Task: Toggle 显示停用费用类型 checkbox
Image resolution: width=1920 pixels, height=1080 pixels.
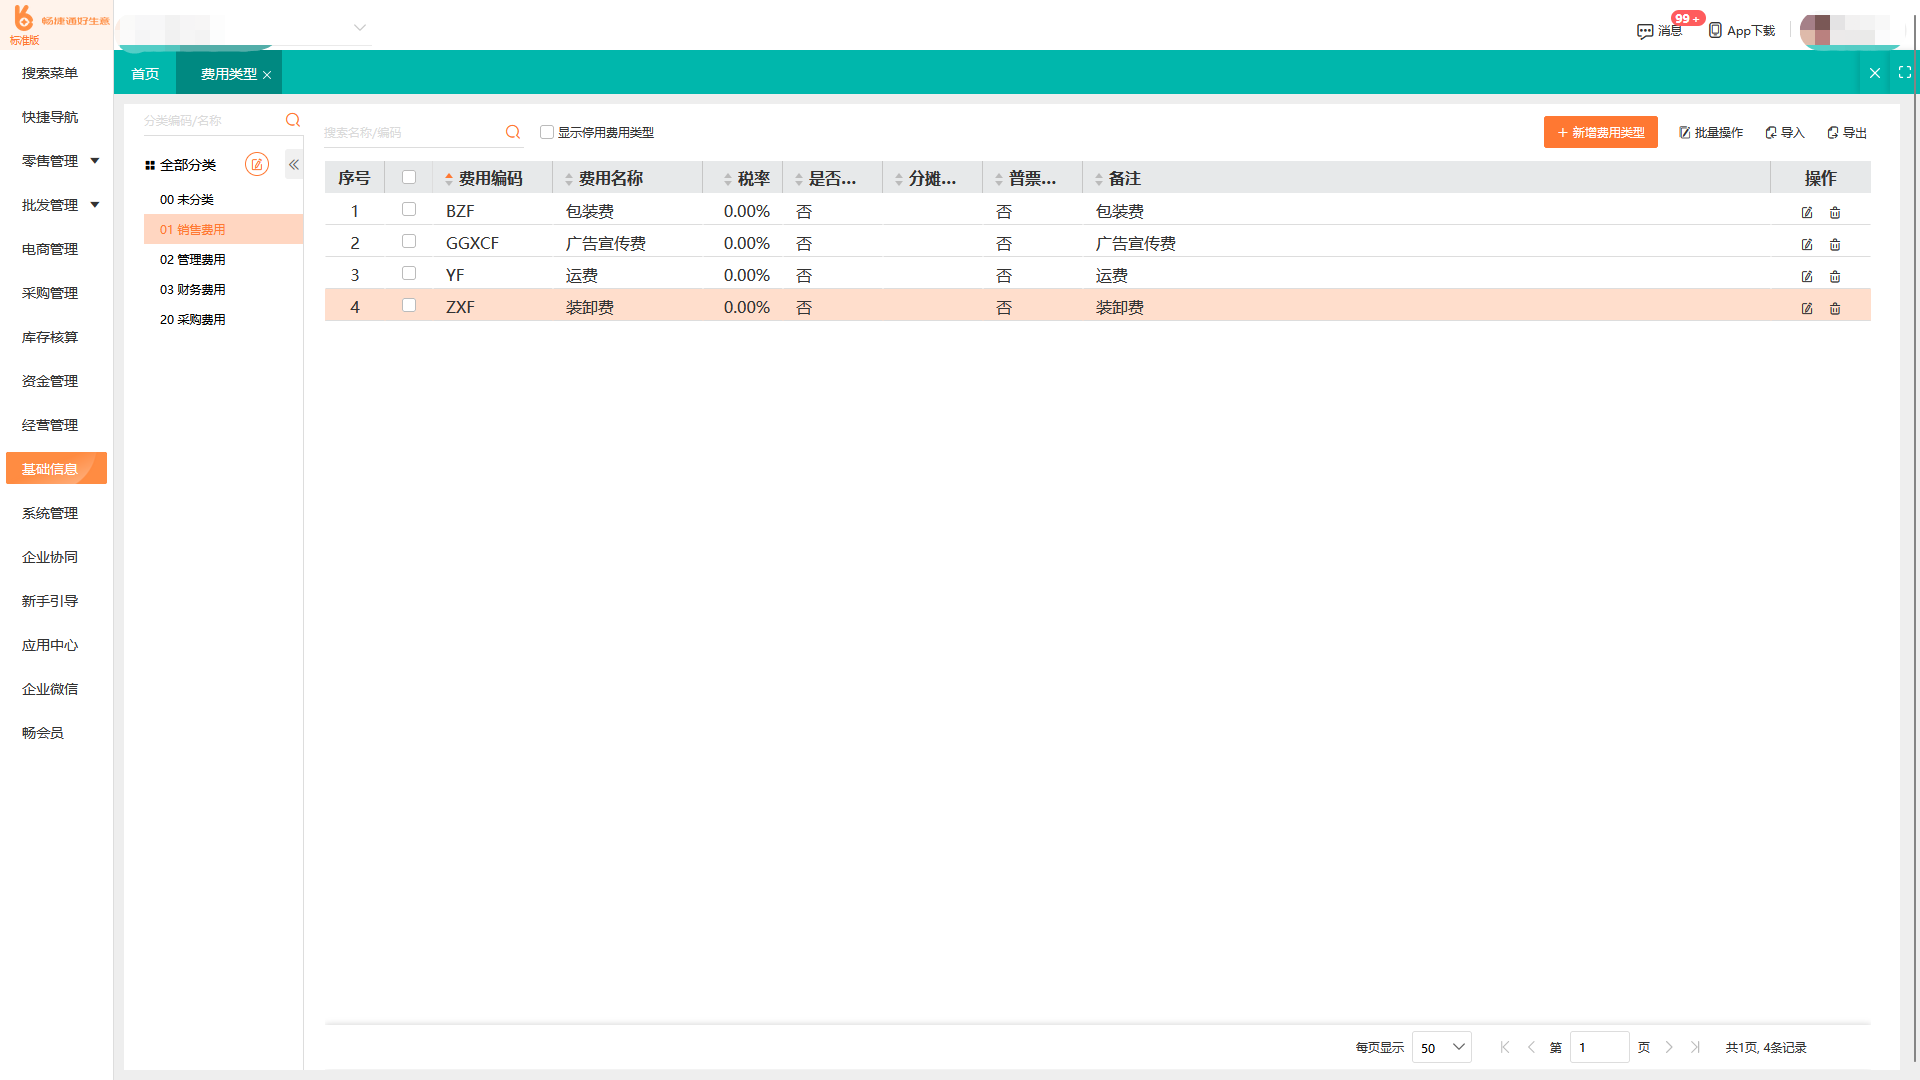Action: [x=546, y=132]
